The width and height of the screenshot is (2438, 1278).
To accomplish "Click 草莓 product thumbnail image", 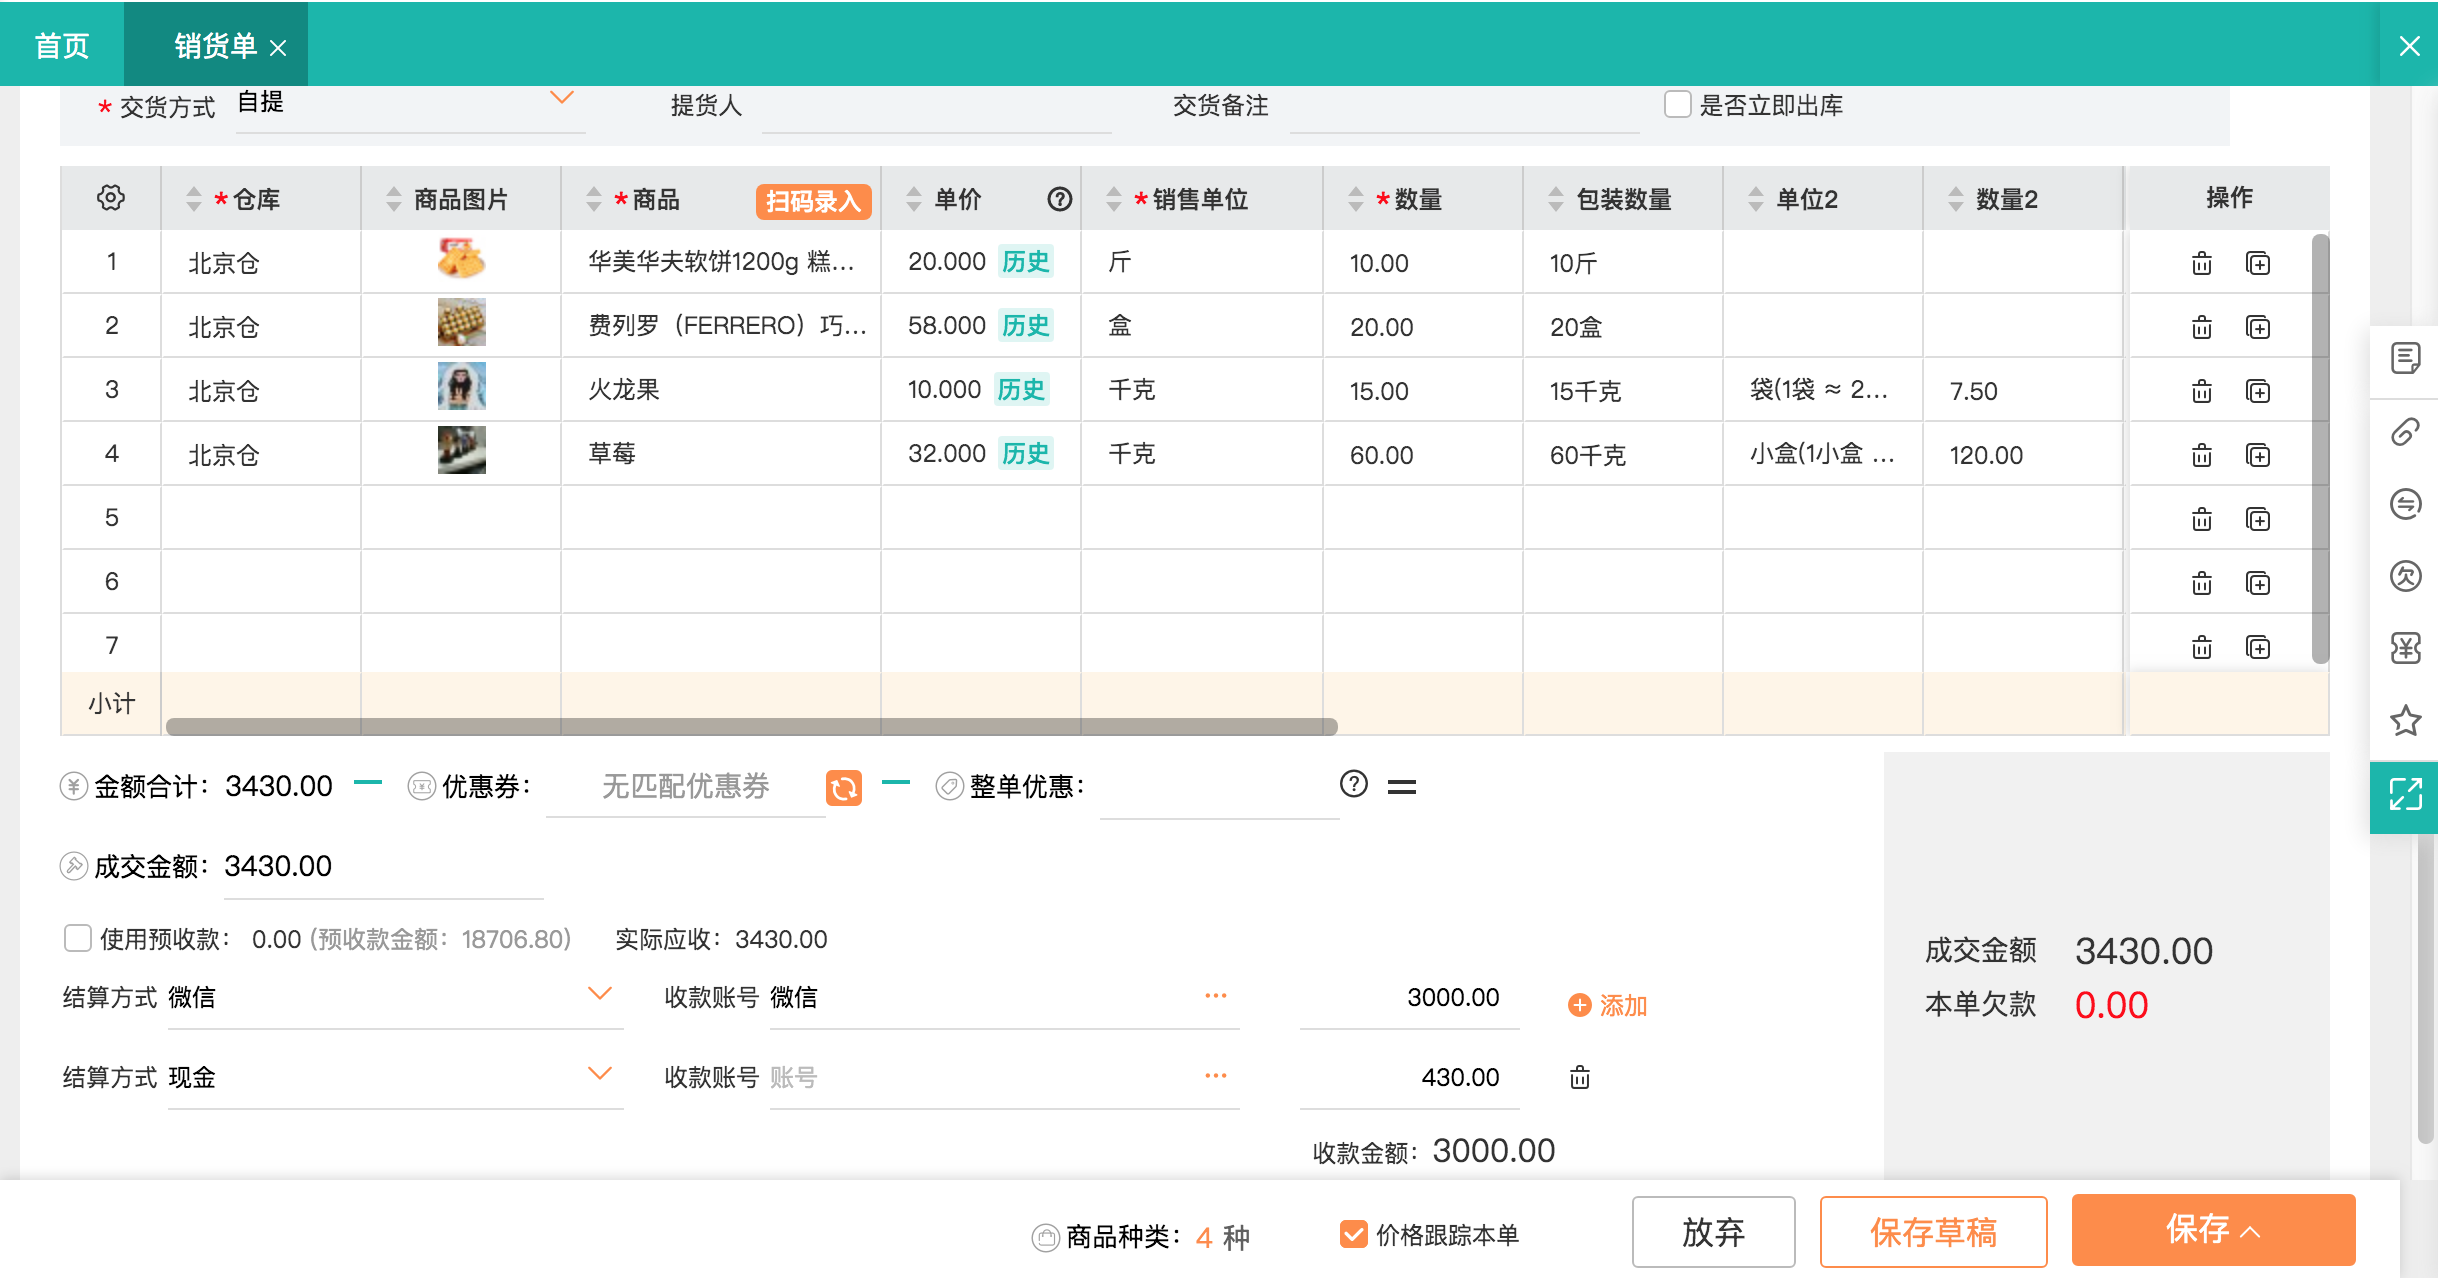I will coord(460,454).
